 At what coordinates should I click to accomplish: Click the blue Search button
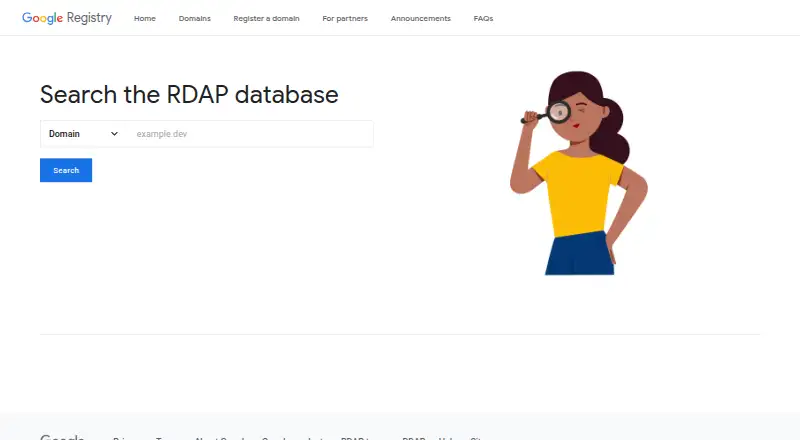pos(66,170)
